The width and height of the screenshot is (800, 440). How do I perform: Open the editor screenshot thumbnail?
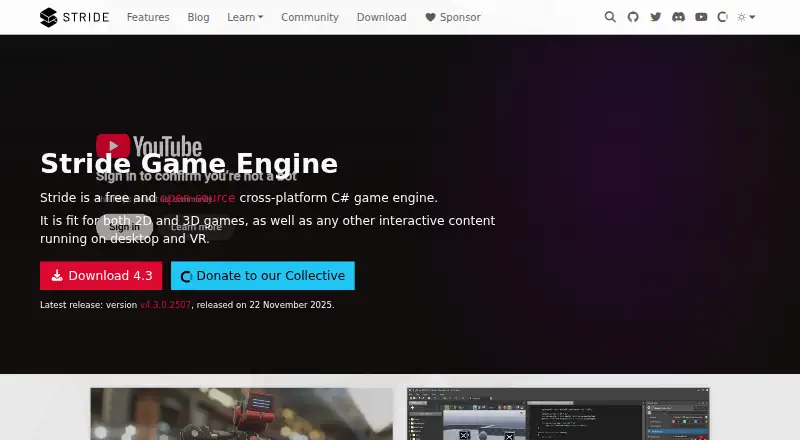click(558, 414)
